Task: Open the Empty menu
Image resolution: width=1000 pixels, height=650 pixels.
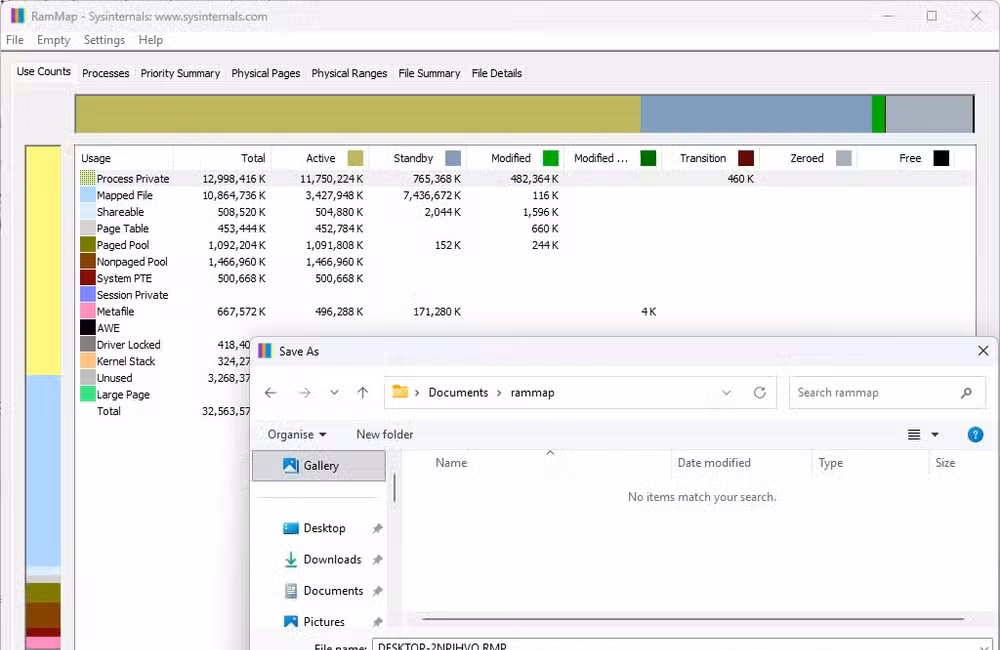Action: (x=54, y=40)
